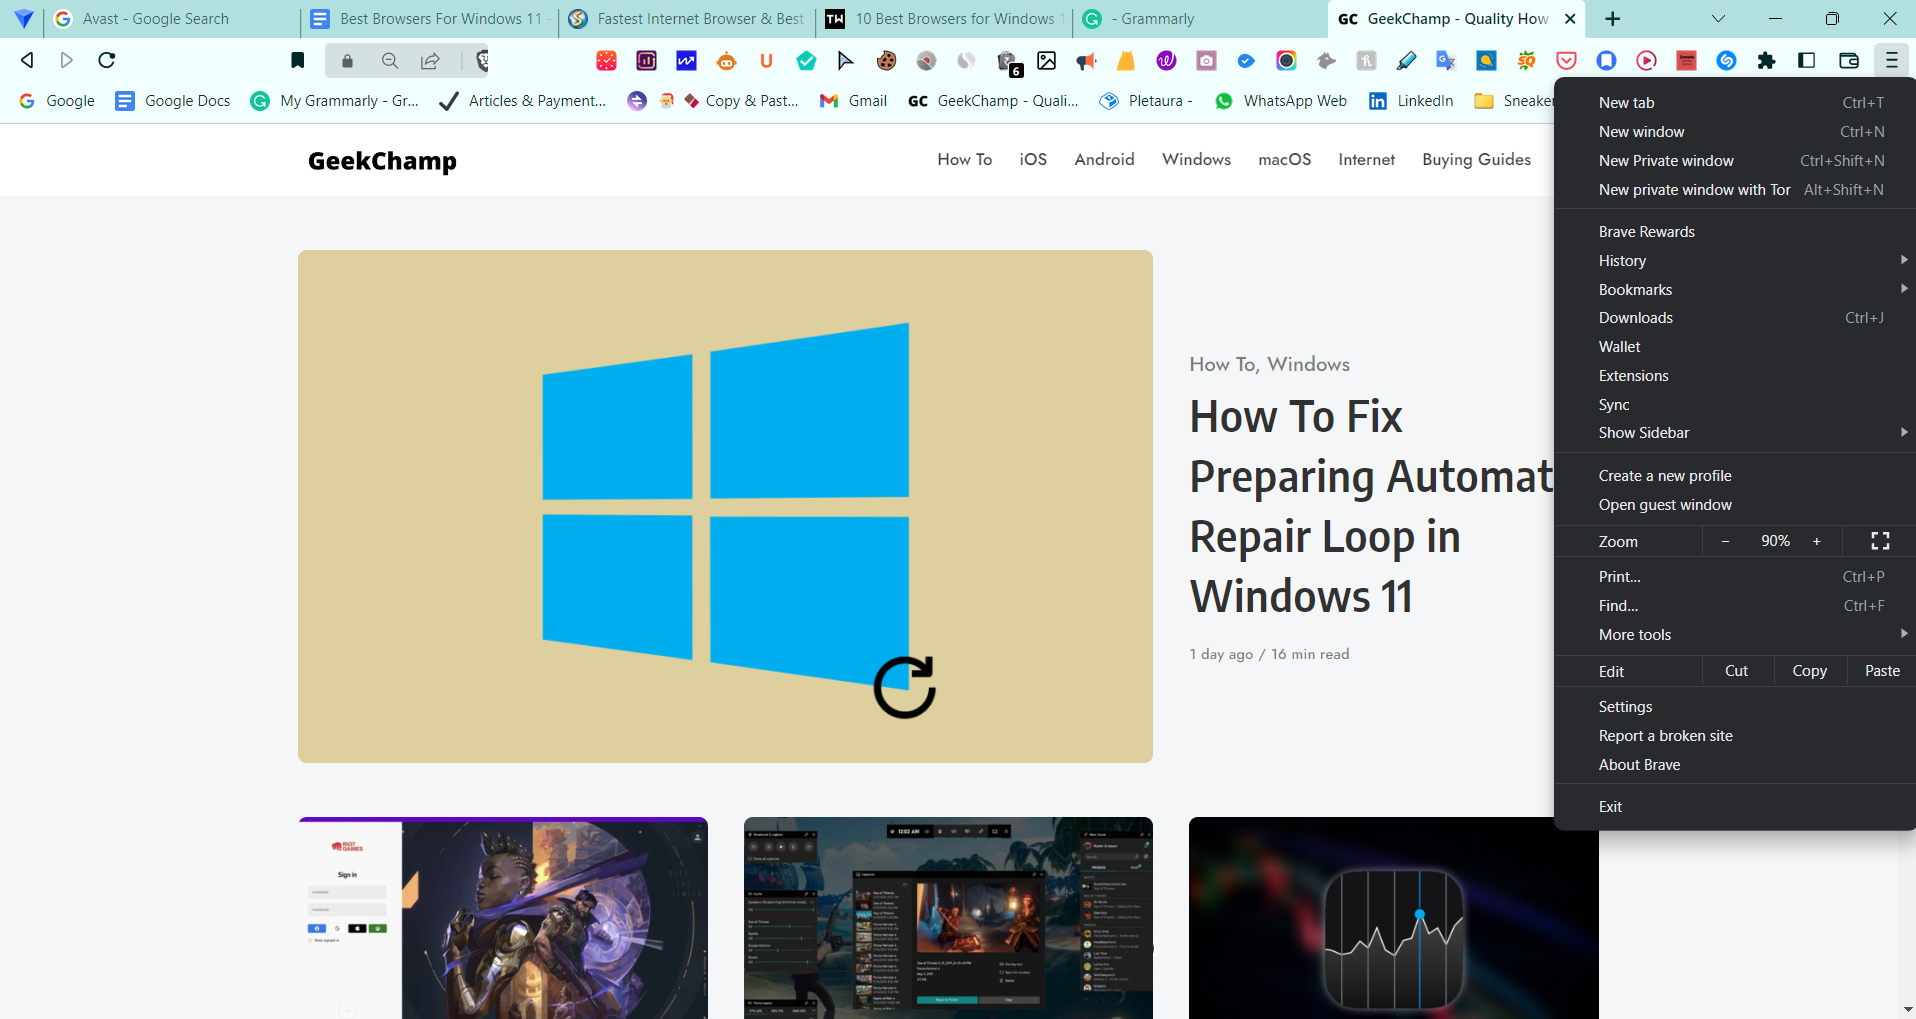Viewport: 1916px width, 1019px height.
Task: Save this page with the Pocket extension
Action: click(1567, 60)
